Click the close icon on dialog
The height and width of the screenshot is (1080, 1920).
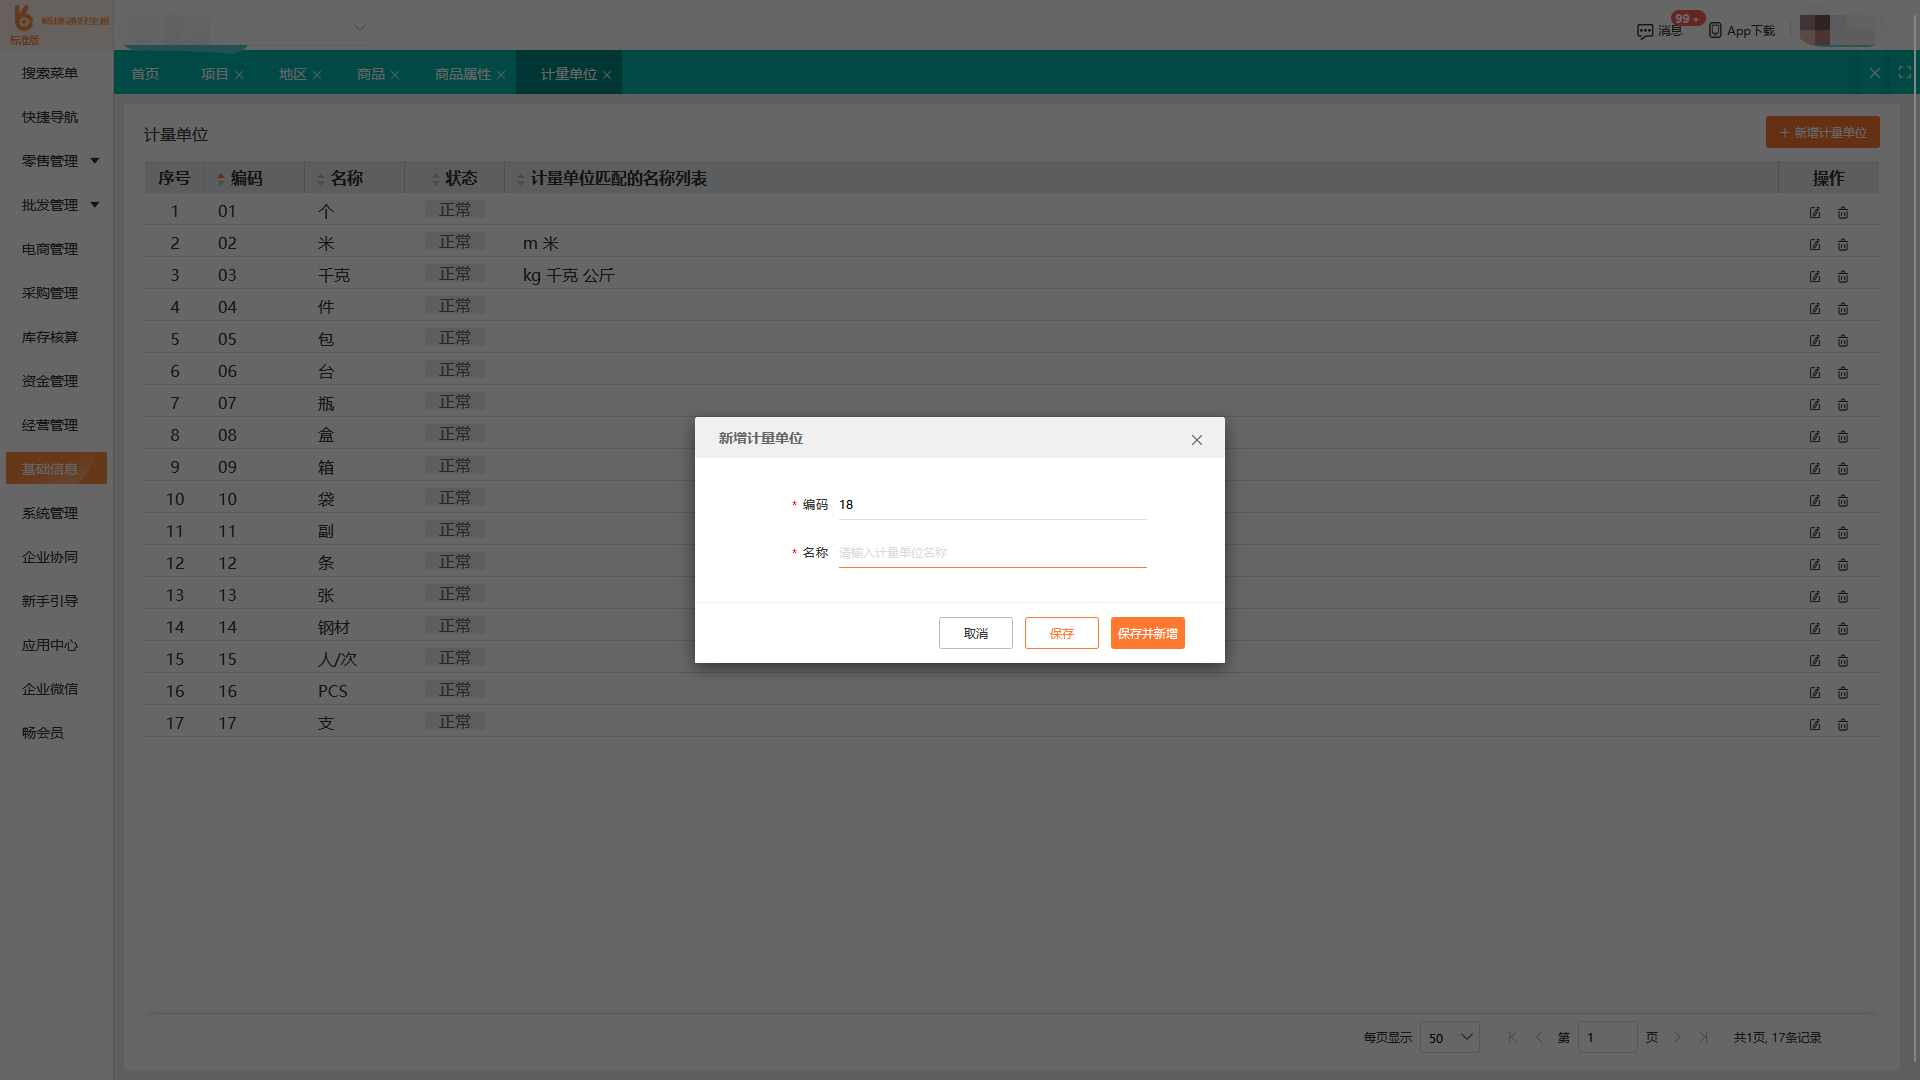click(x=1197, y=439)
